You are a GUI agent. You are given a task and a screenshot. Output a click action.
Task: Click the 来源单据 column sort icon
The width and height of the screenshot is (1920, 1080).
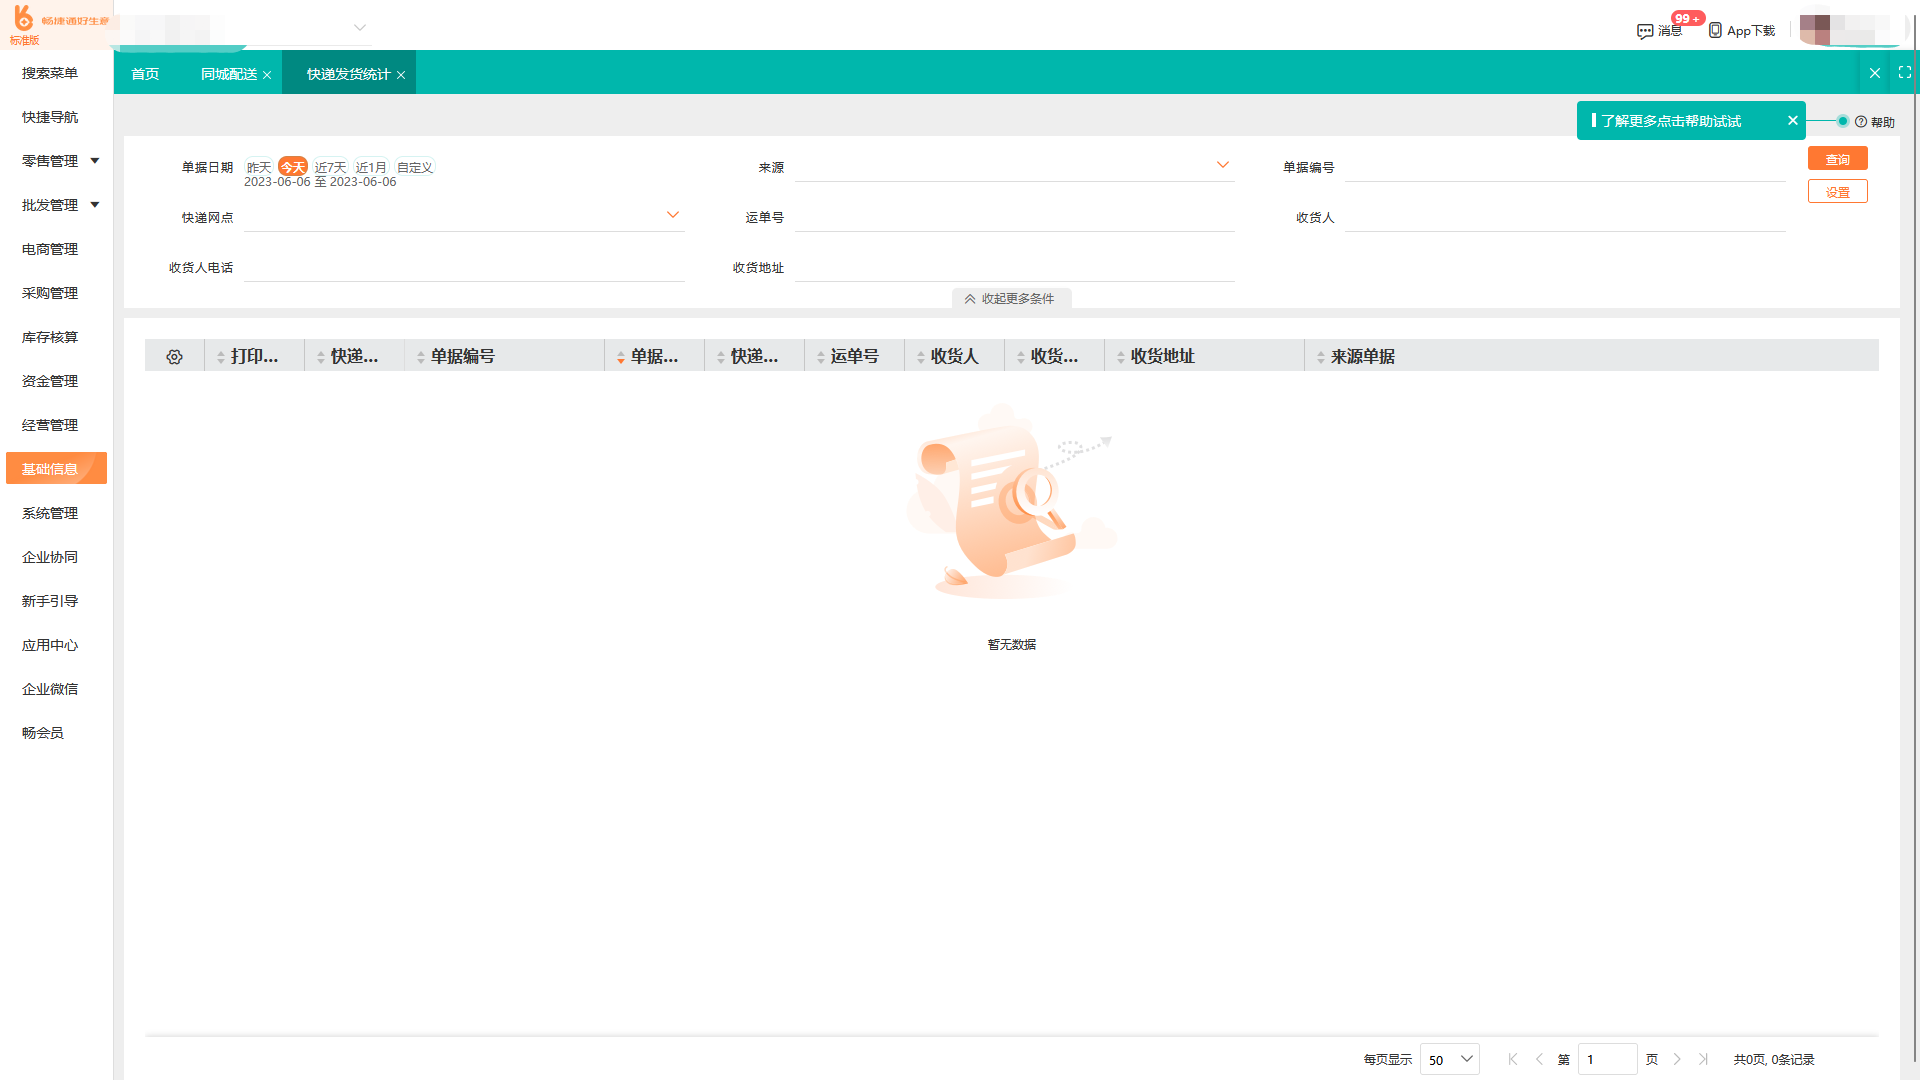(1317, 356)
